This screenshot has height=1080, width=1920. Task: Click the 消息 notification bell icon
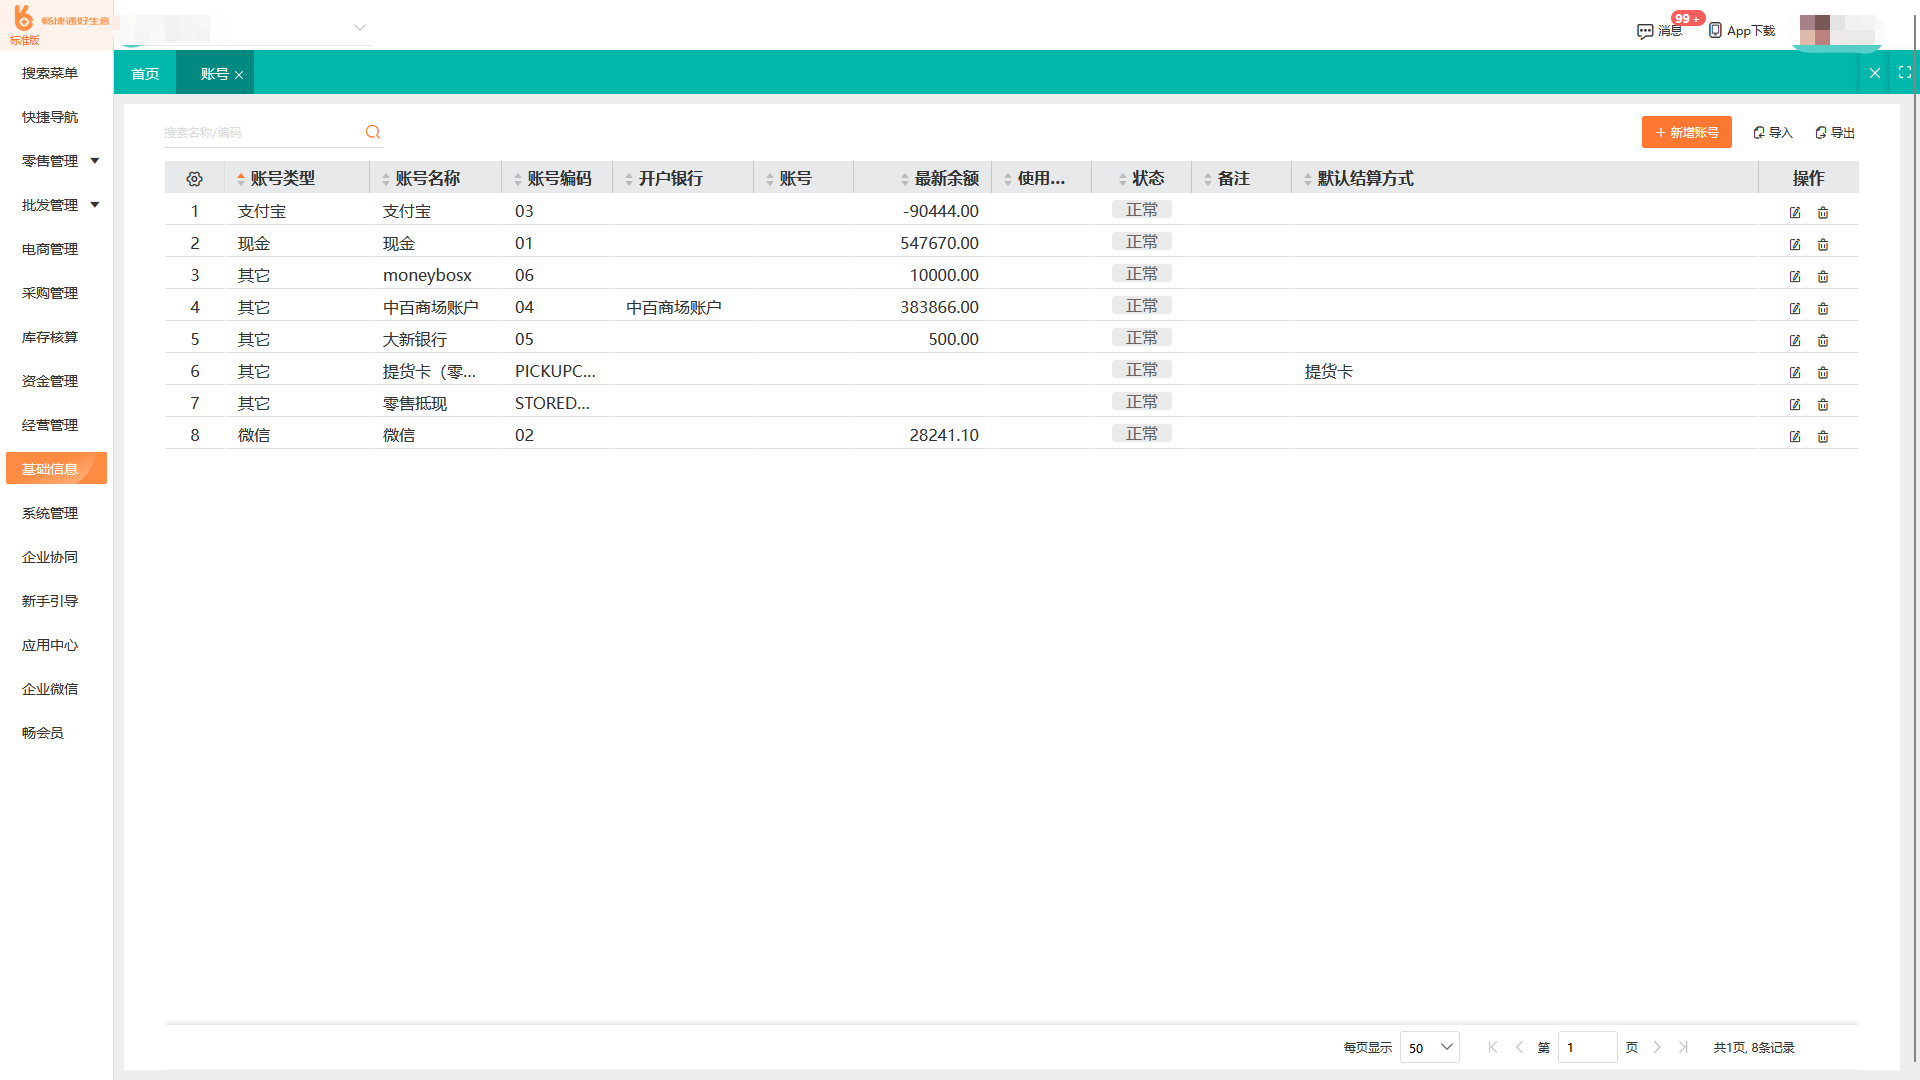tap(1654, 30)
